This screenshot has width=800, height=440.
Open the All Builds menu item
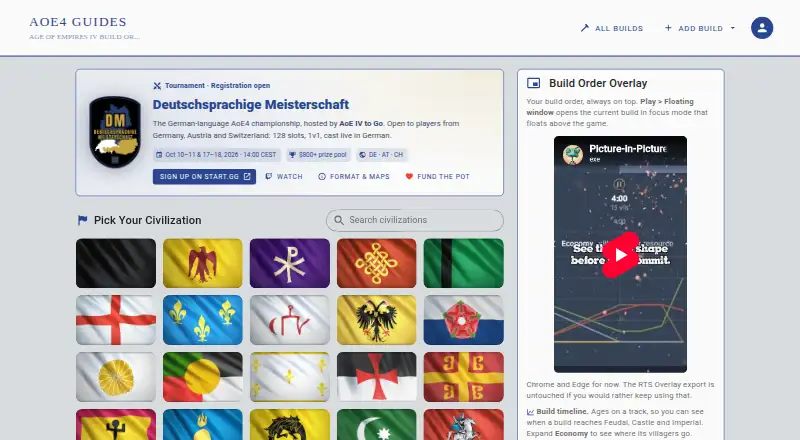point(612,28)
